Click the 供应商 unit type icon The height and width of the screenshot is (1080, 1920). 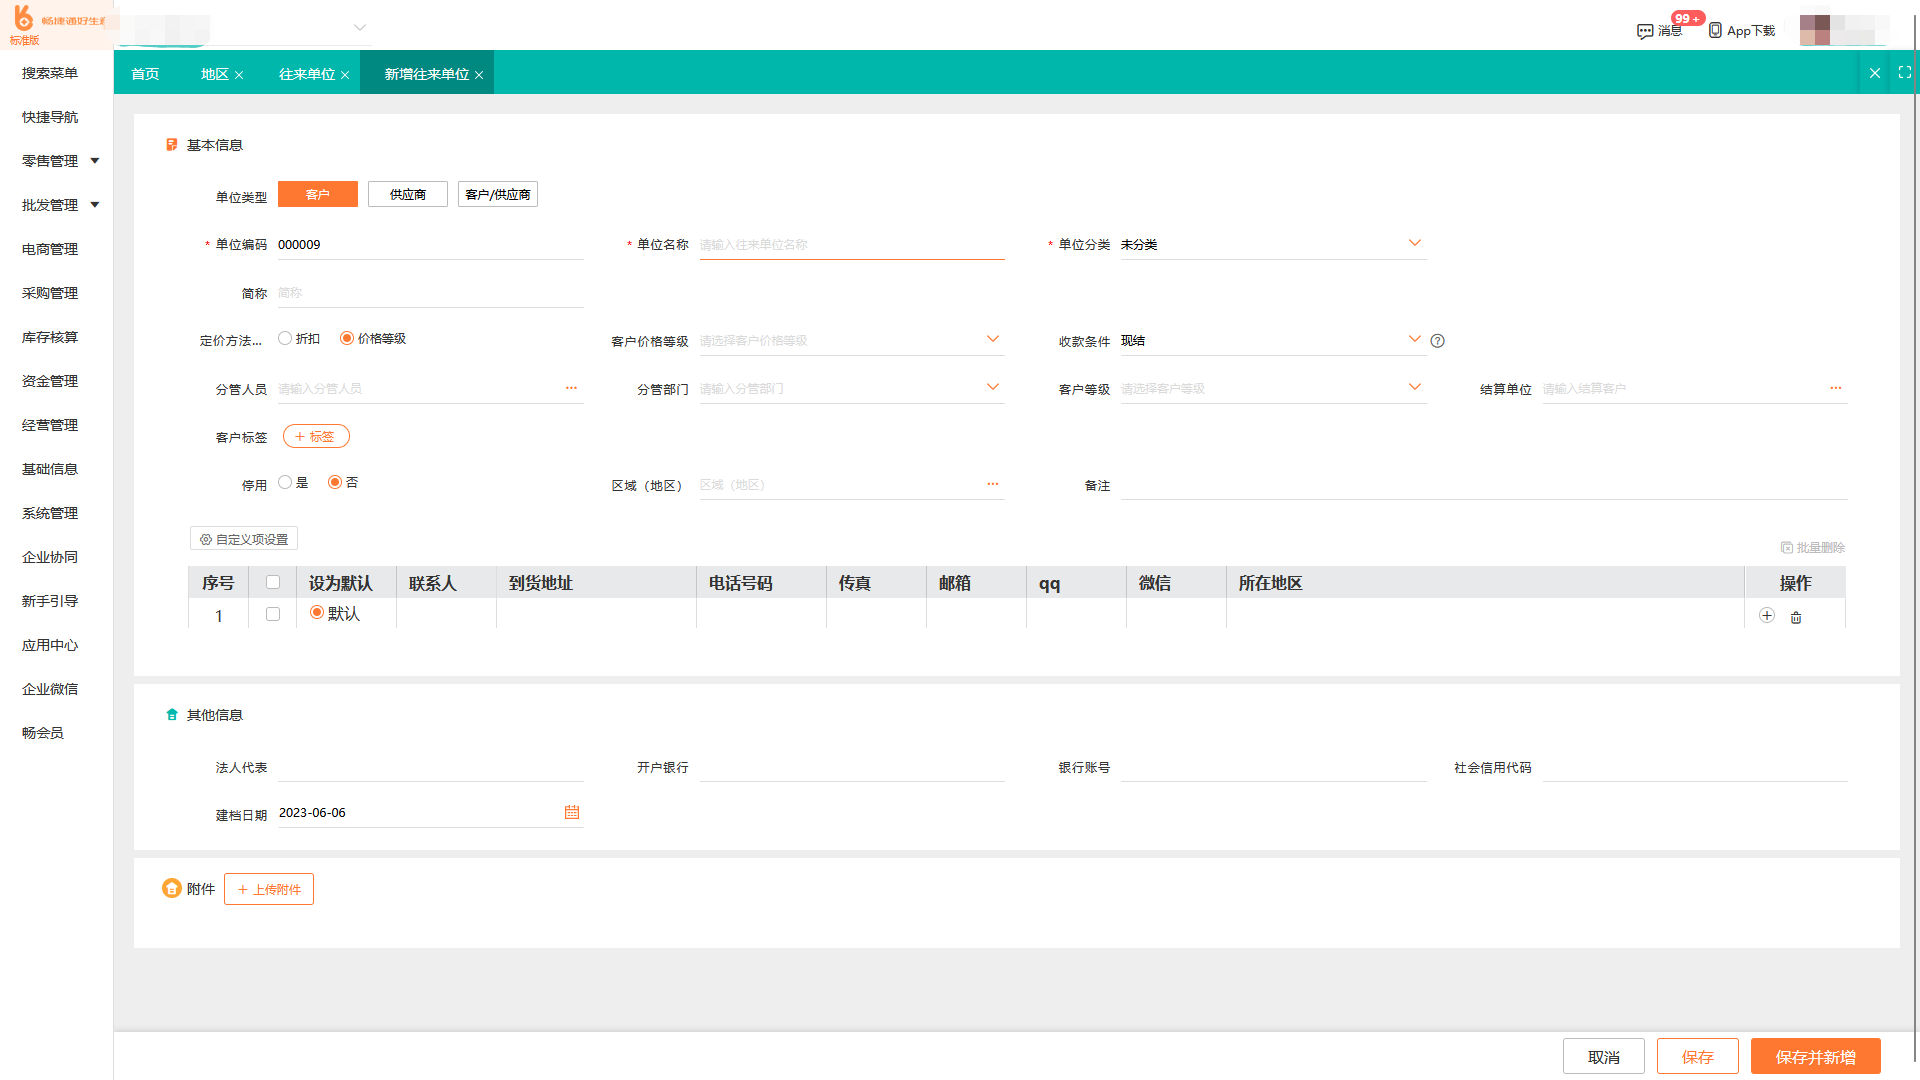click(405, 194)
